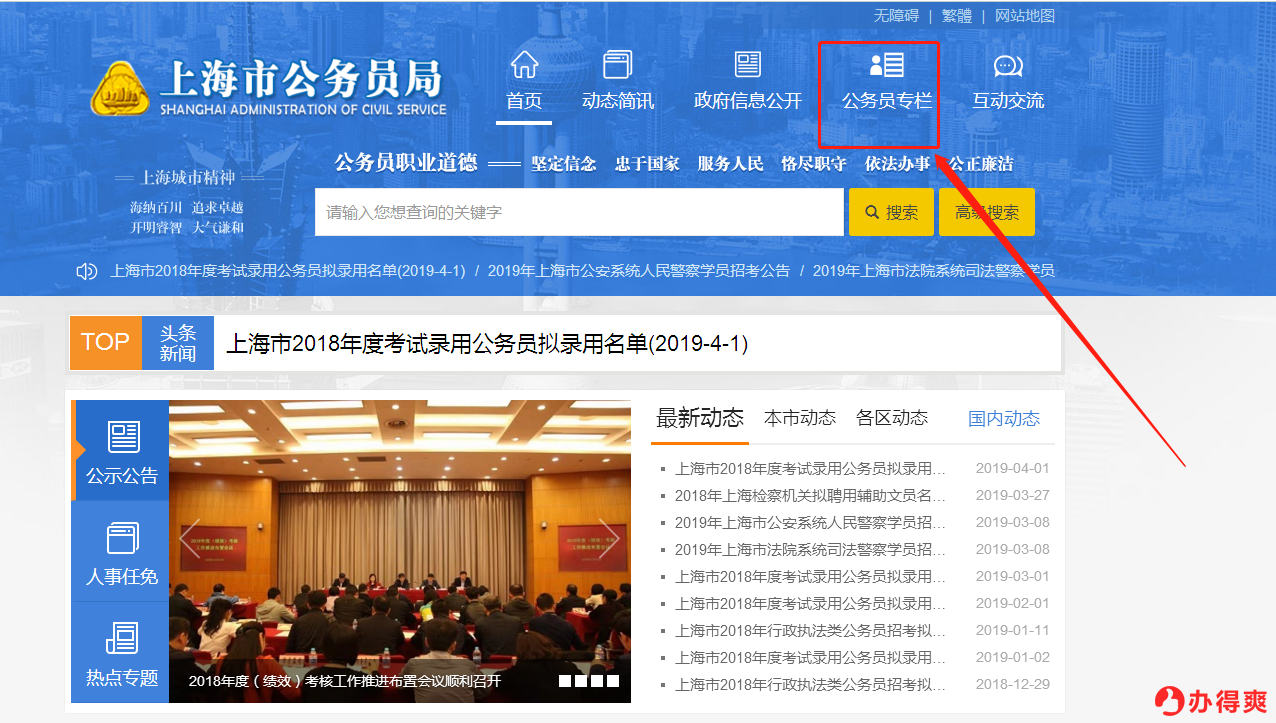1276x723 pixels.
Task: Show previous carousel slide with left arrow
Action: tap(190, 537)
